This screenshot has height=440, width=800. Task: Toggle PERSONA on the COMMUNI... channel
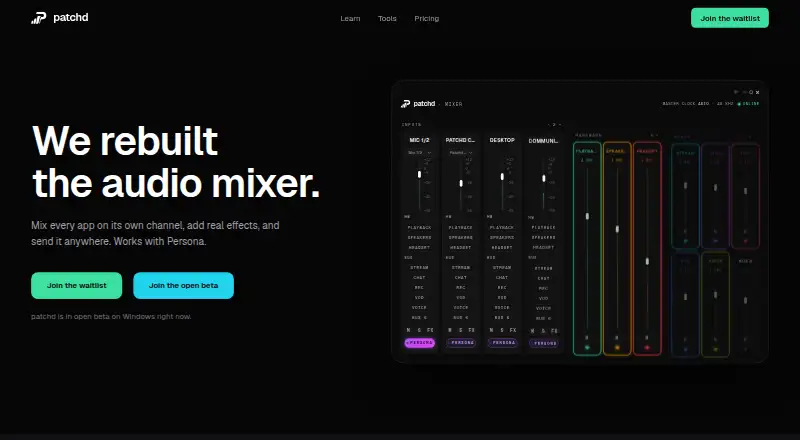coord(544,343)
